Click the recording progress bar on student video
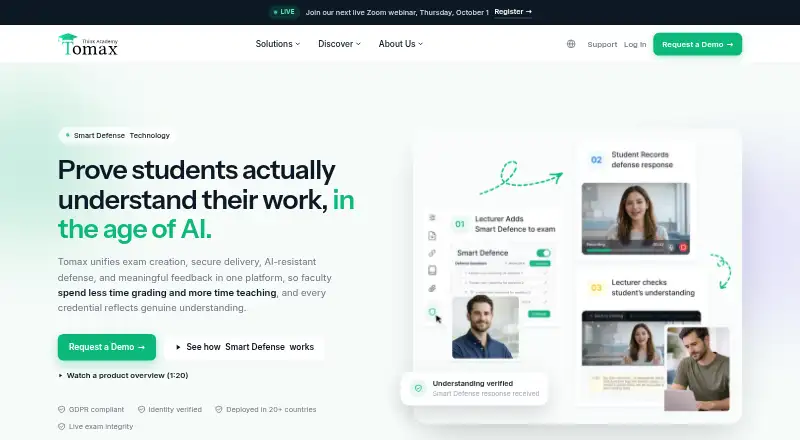This screenshot has width=800, height=440. (x=625, y=250)
